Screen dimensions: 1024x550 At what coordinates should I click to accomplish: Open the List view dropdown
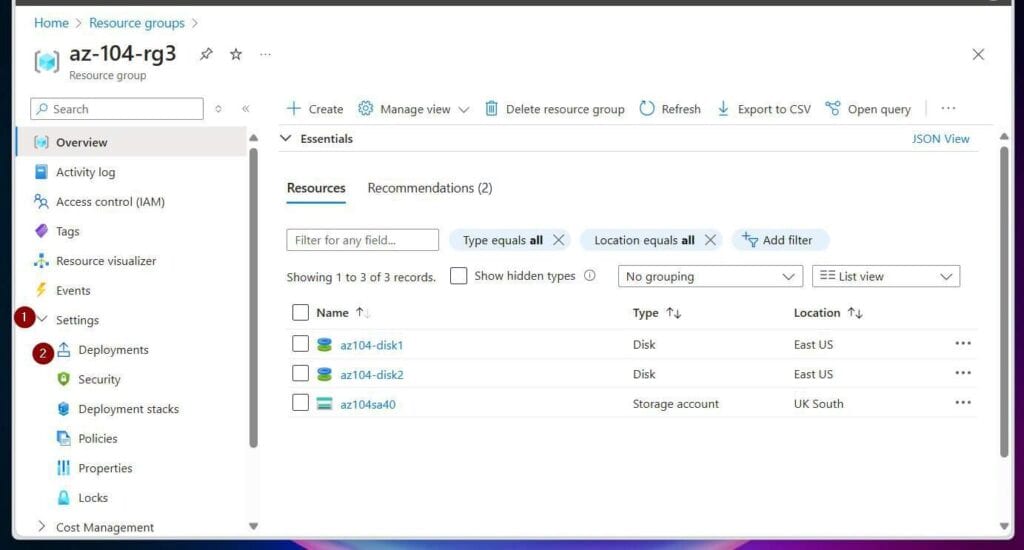886,276
